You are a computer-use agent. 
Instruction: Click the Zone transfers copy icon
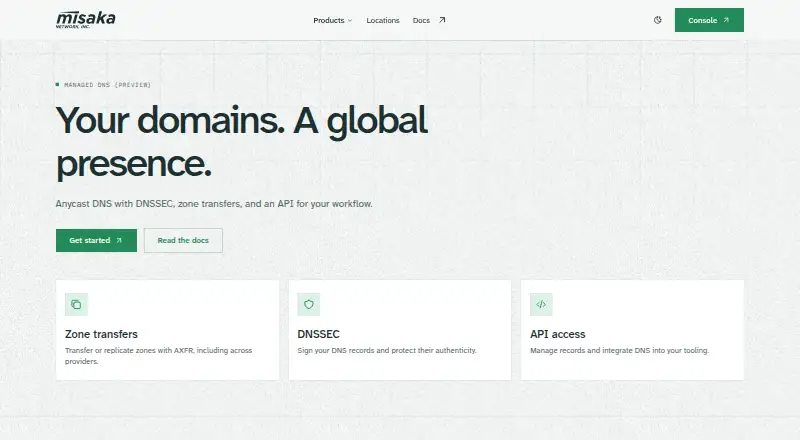[76, 305]
